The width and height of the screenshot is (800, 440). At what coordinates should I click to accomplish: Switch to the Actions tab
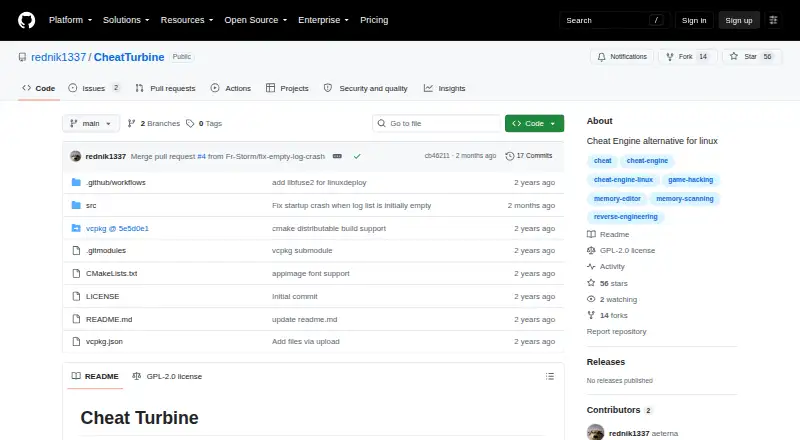[231, 88]
